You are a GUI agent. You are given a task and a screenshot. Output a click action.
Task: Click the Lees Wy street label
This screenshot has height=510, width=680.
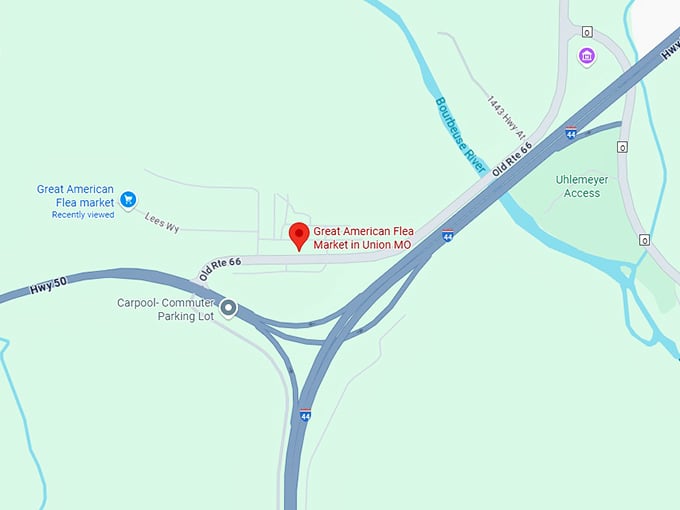[x=162, y=222]
